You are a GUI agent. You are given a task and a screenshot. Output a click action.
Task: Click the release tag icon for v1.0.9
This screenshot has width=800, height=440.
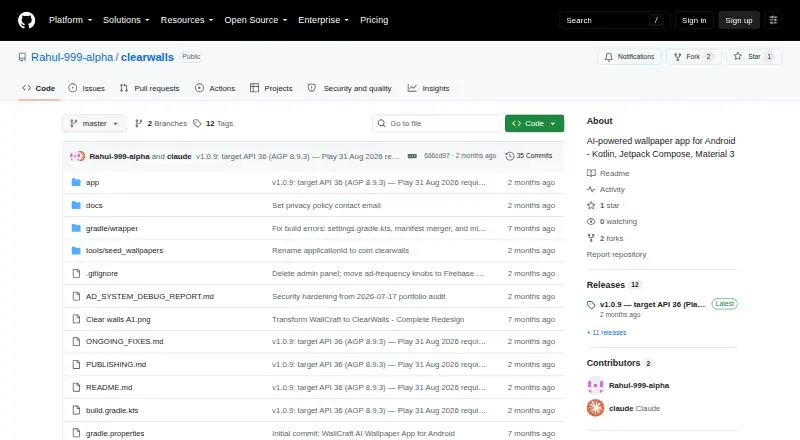pos(591,305)
